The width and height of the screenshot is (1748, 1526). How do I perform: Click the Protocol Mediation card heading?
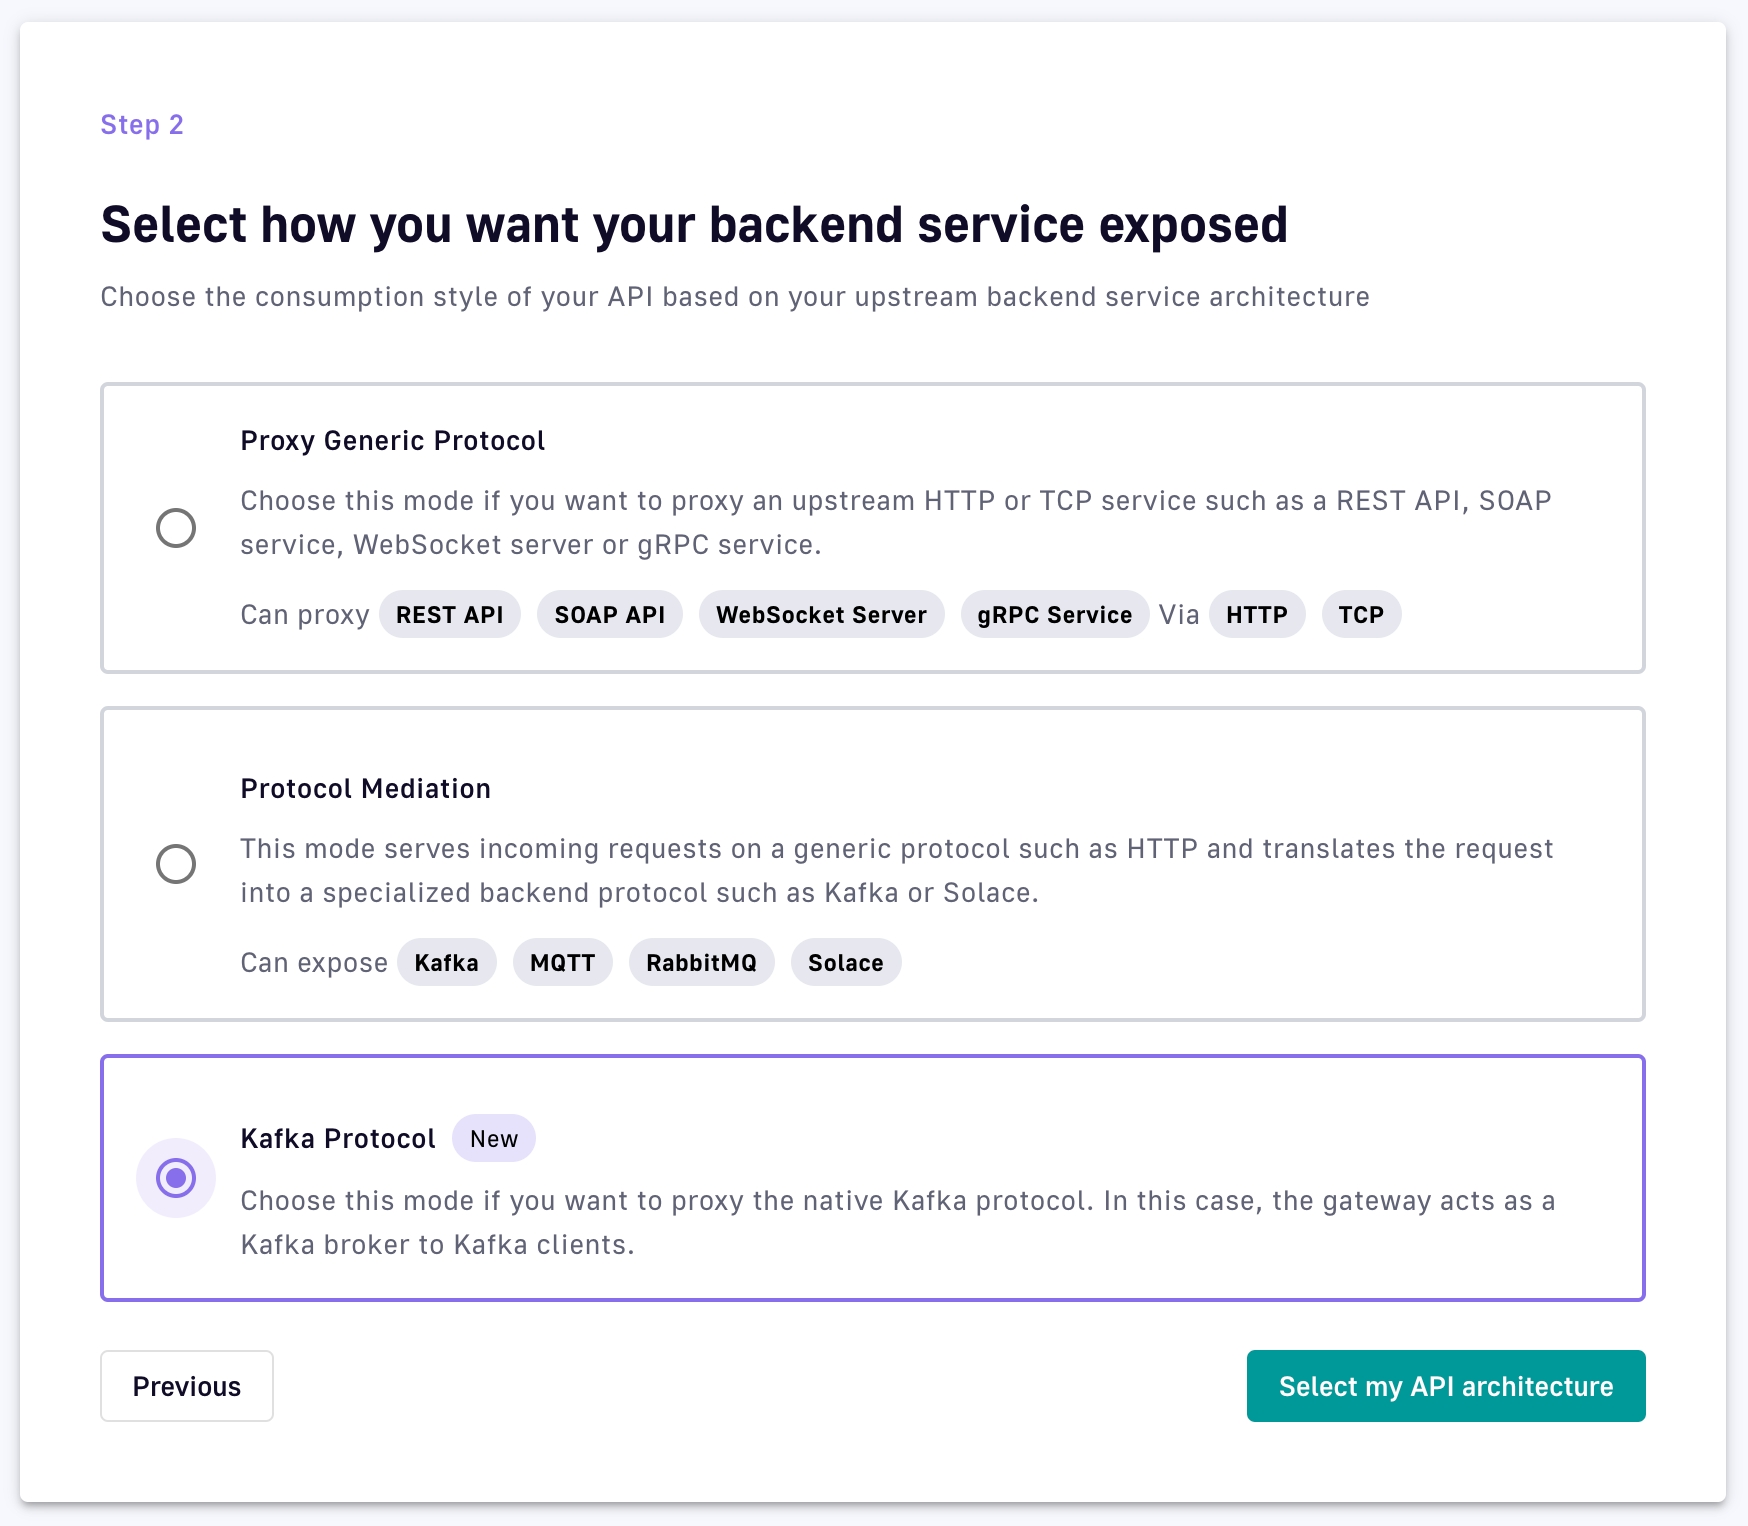pos(365,789)
